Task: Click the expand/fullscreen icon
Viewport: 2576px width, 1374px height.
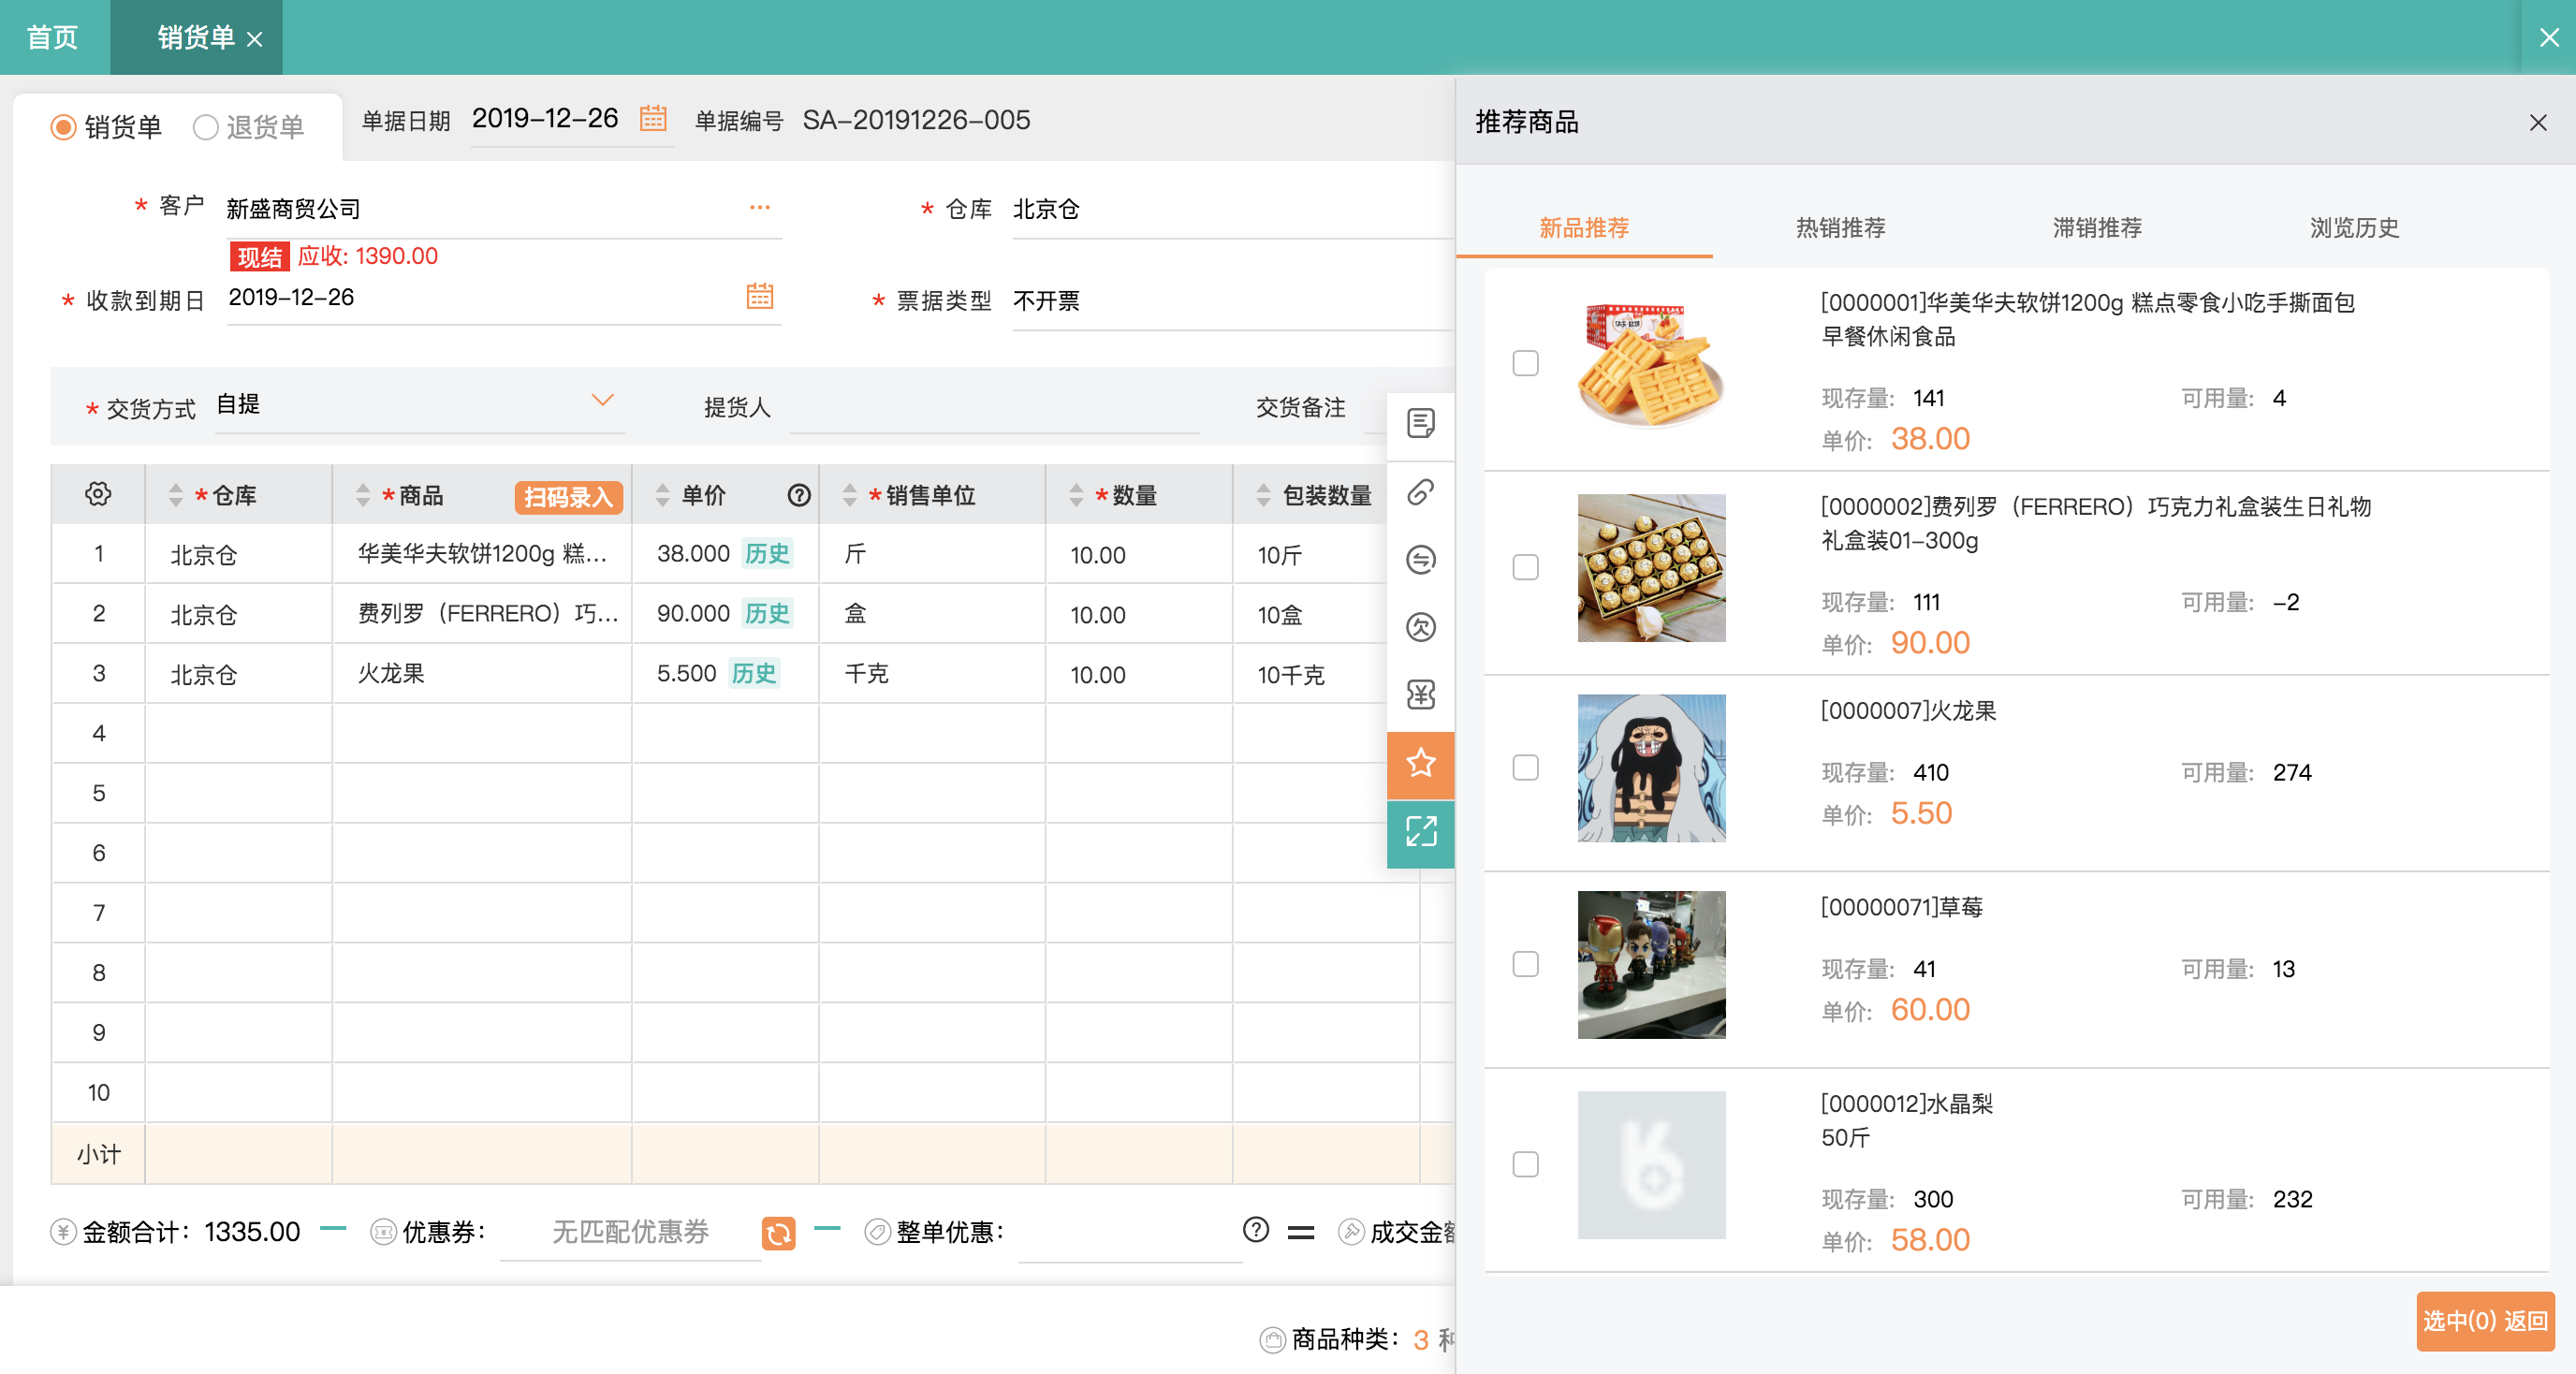Action: click(x=1423, y=834)
